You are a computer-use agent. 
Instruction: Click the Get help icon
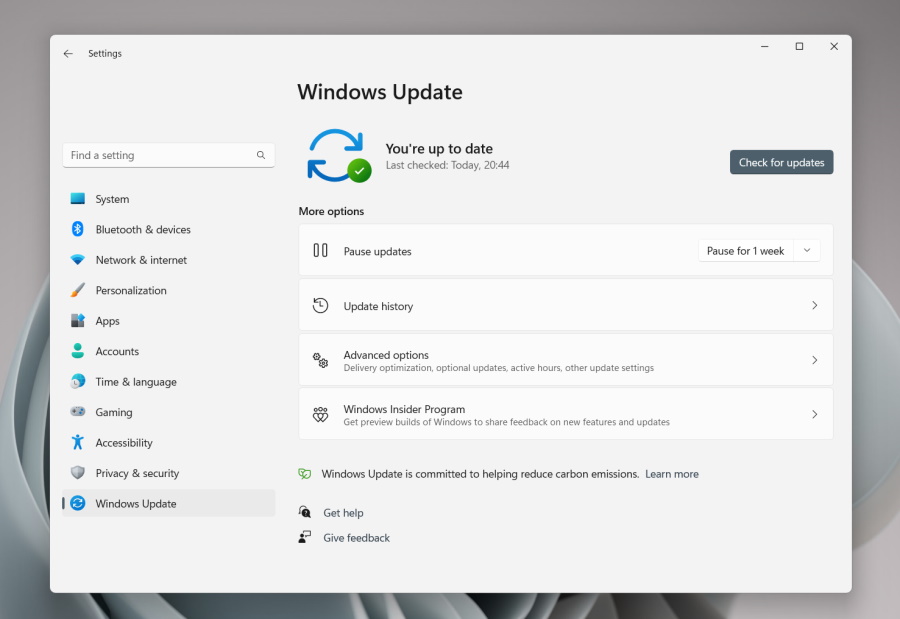305,512
